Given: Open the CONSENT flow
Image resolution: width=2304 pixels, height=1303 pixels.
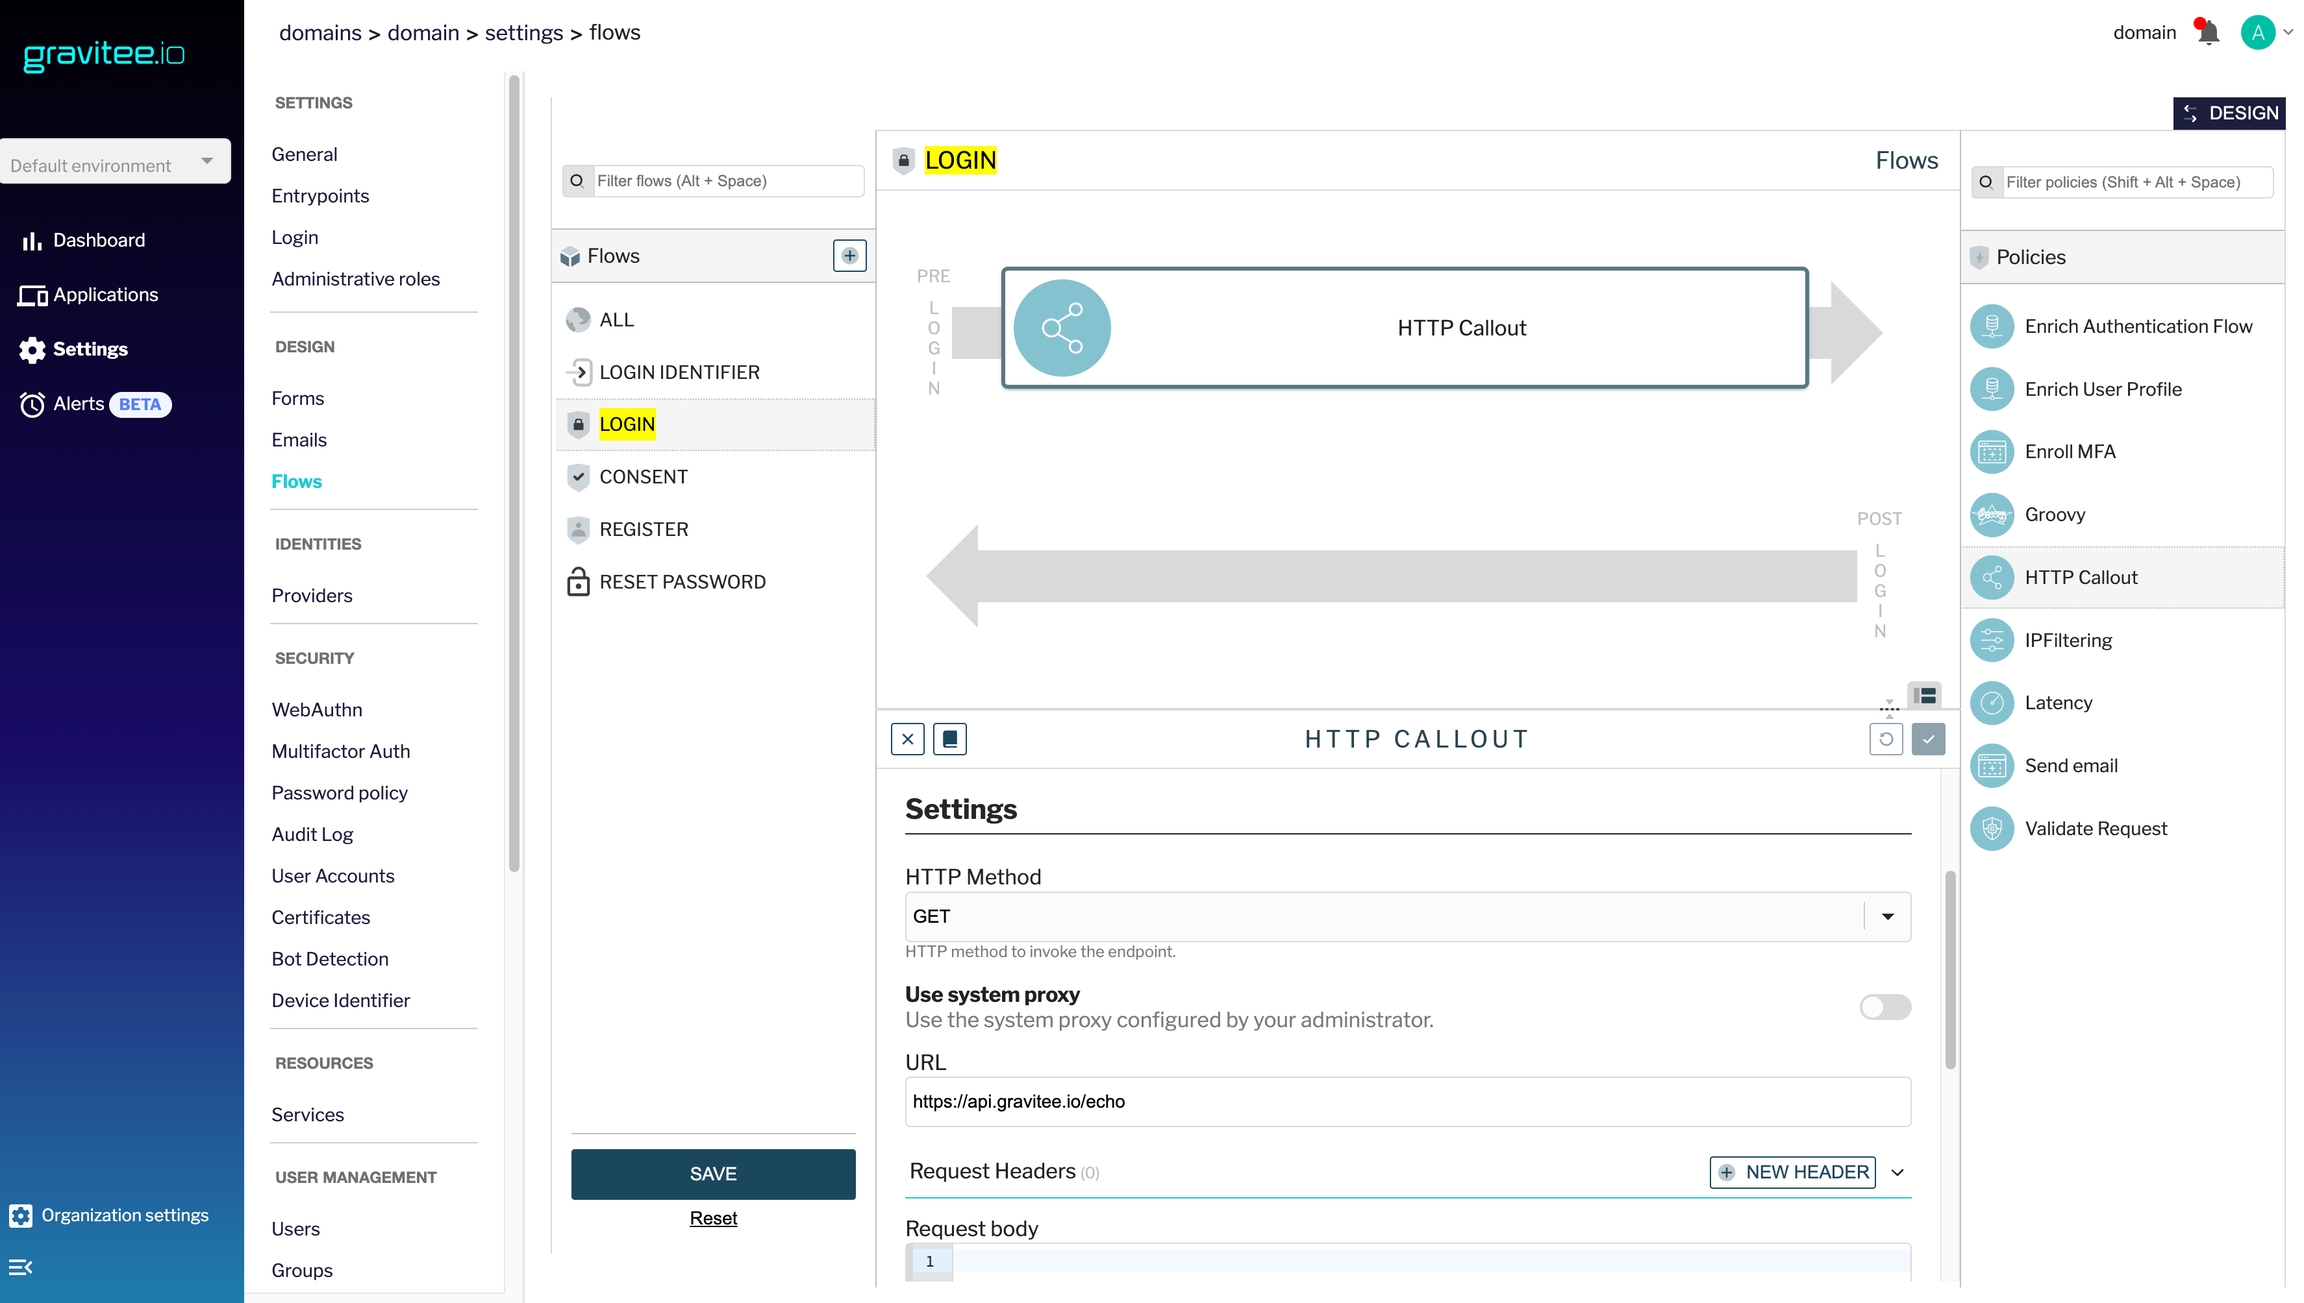Looking at the screenshot, I should pyautogui.click(x=643, y=477).
